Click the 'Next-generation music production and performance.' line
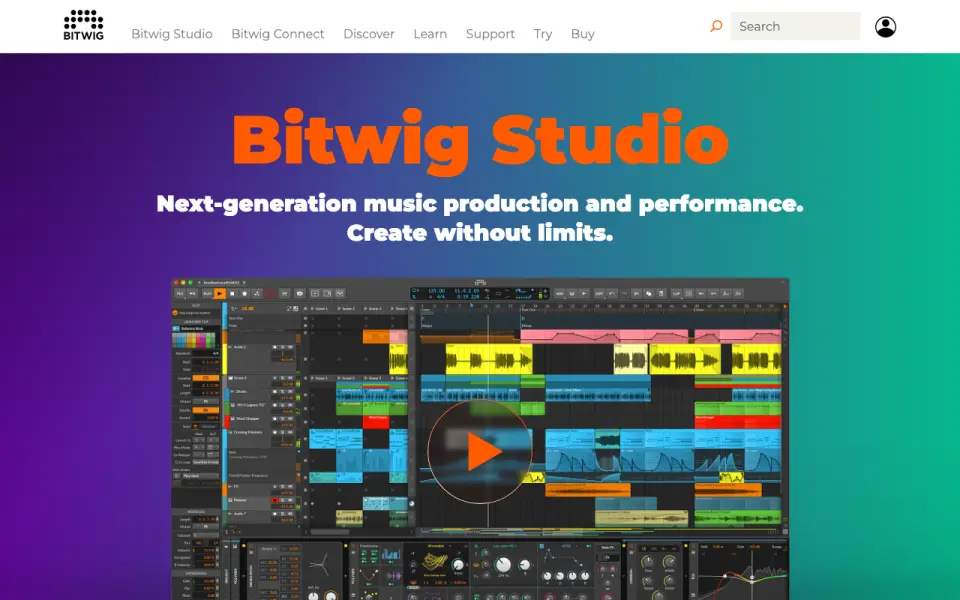This screenshot has height=600, width=960. tap(480, 204)
